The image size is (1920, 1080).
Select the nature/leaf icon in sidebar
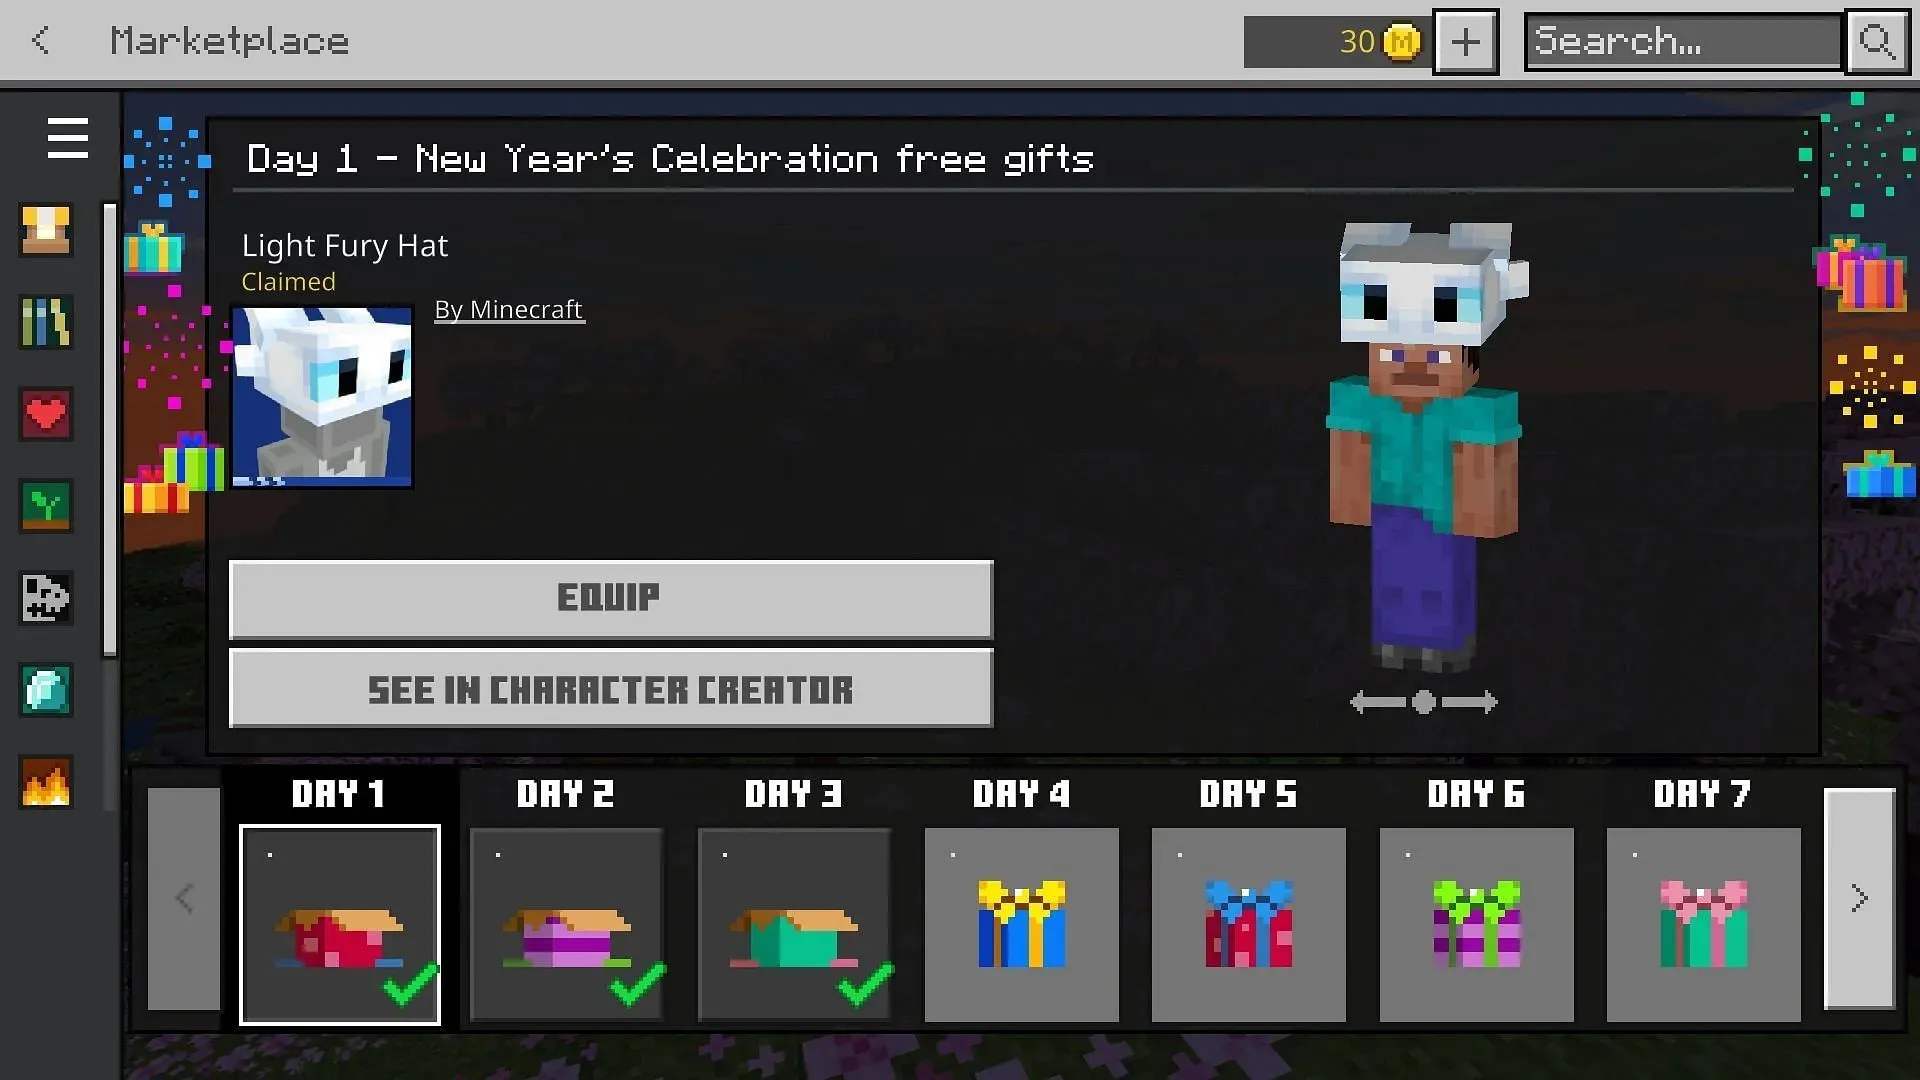click(46, 506)
